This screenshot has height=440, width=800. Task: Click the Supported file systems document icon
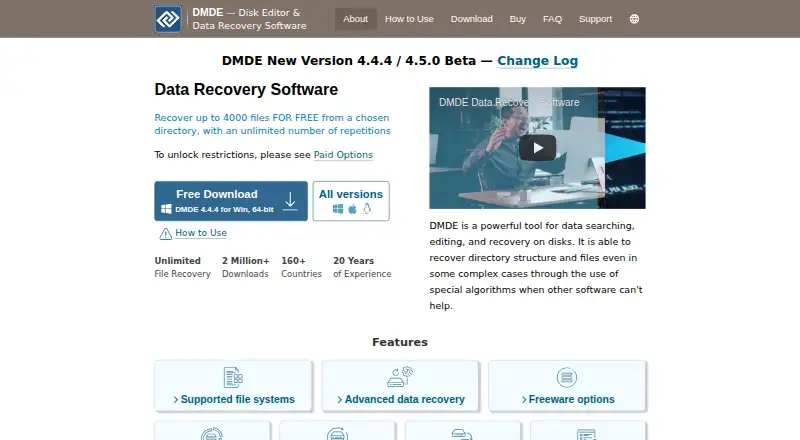tap(233, 378)
